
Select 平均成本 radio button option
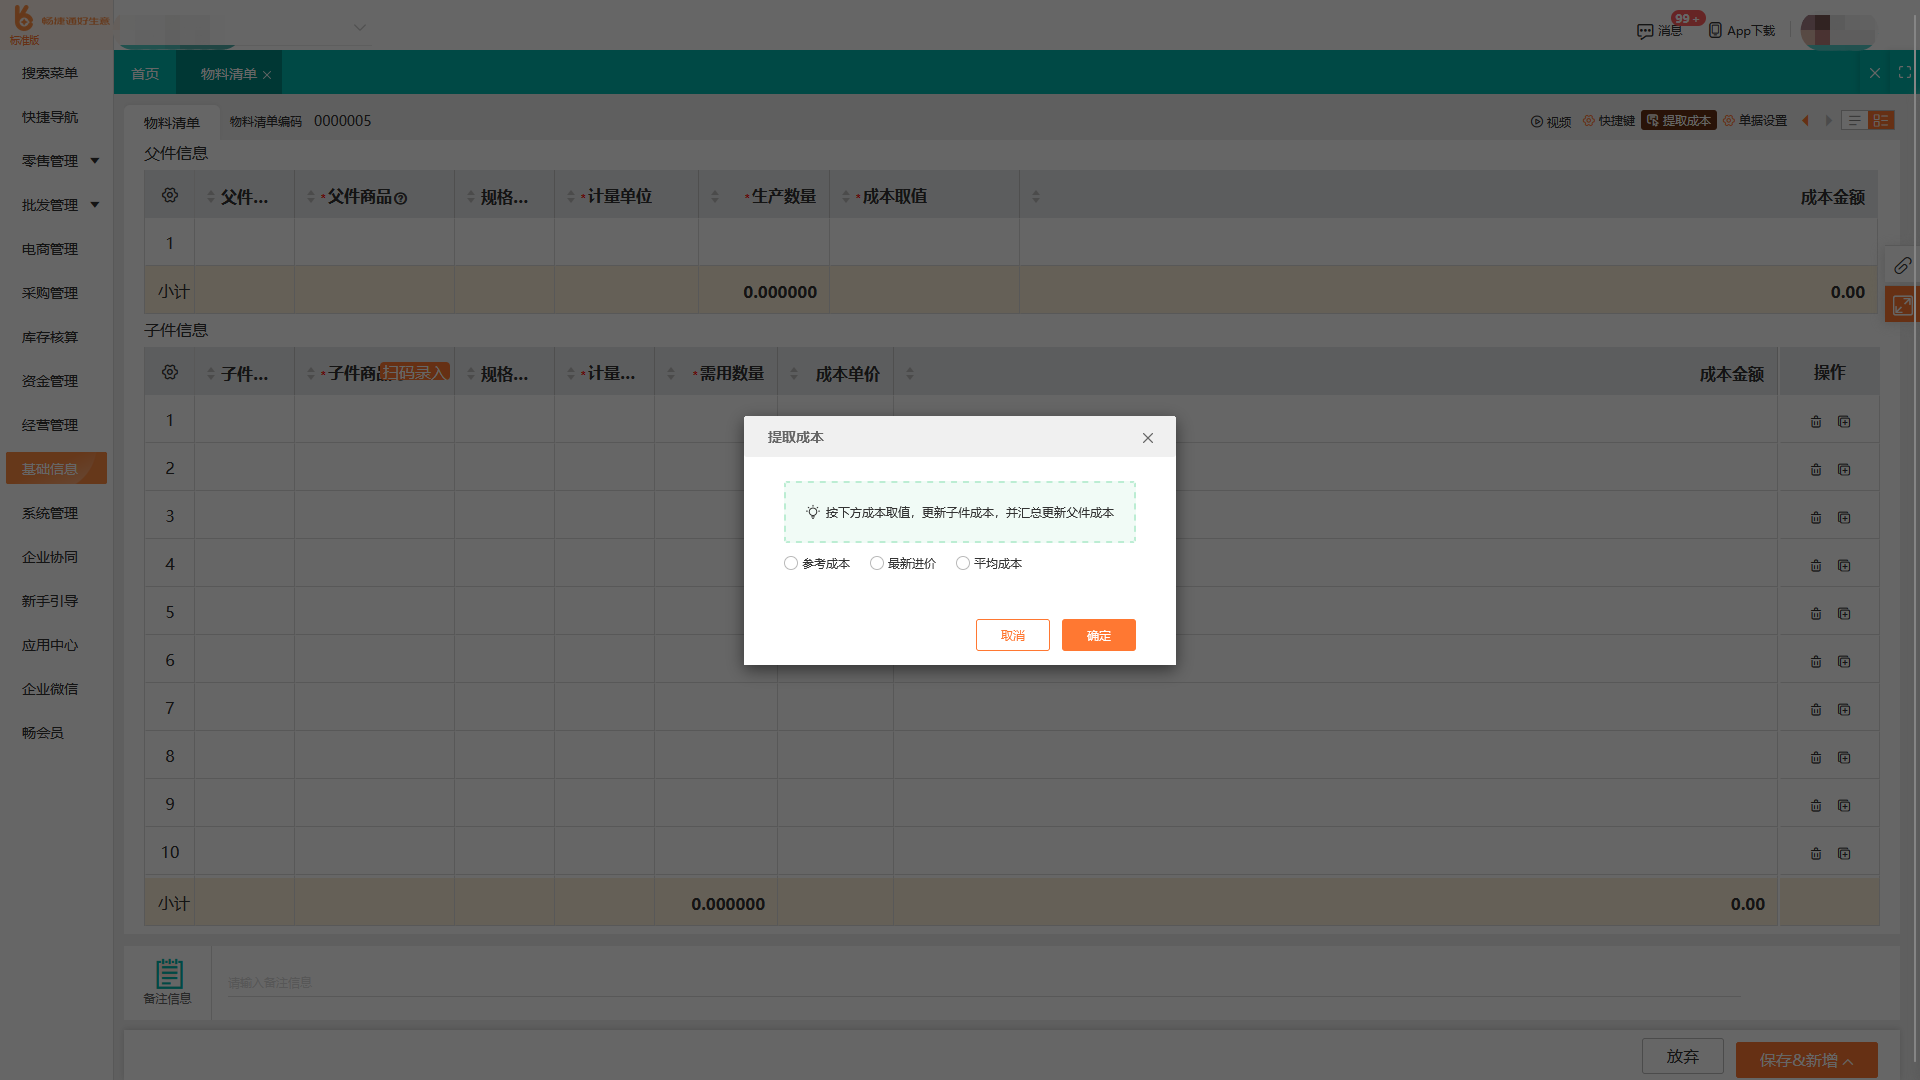click(963, 563)
